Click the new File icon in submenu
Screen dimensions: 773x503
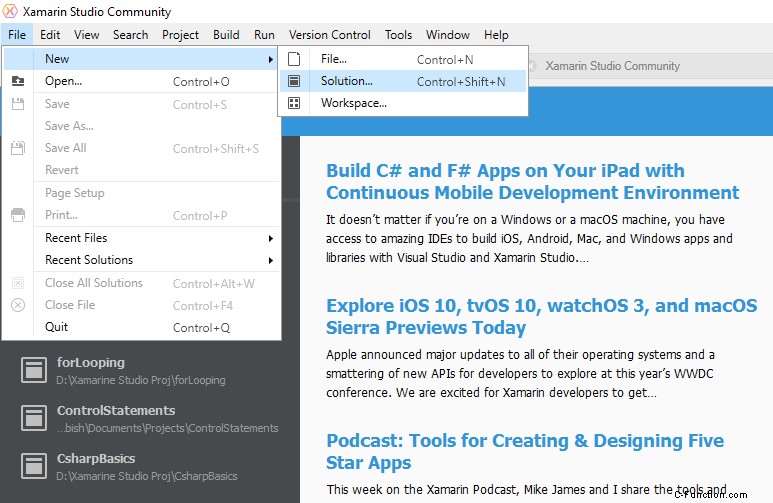[x=294, y=59]
